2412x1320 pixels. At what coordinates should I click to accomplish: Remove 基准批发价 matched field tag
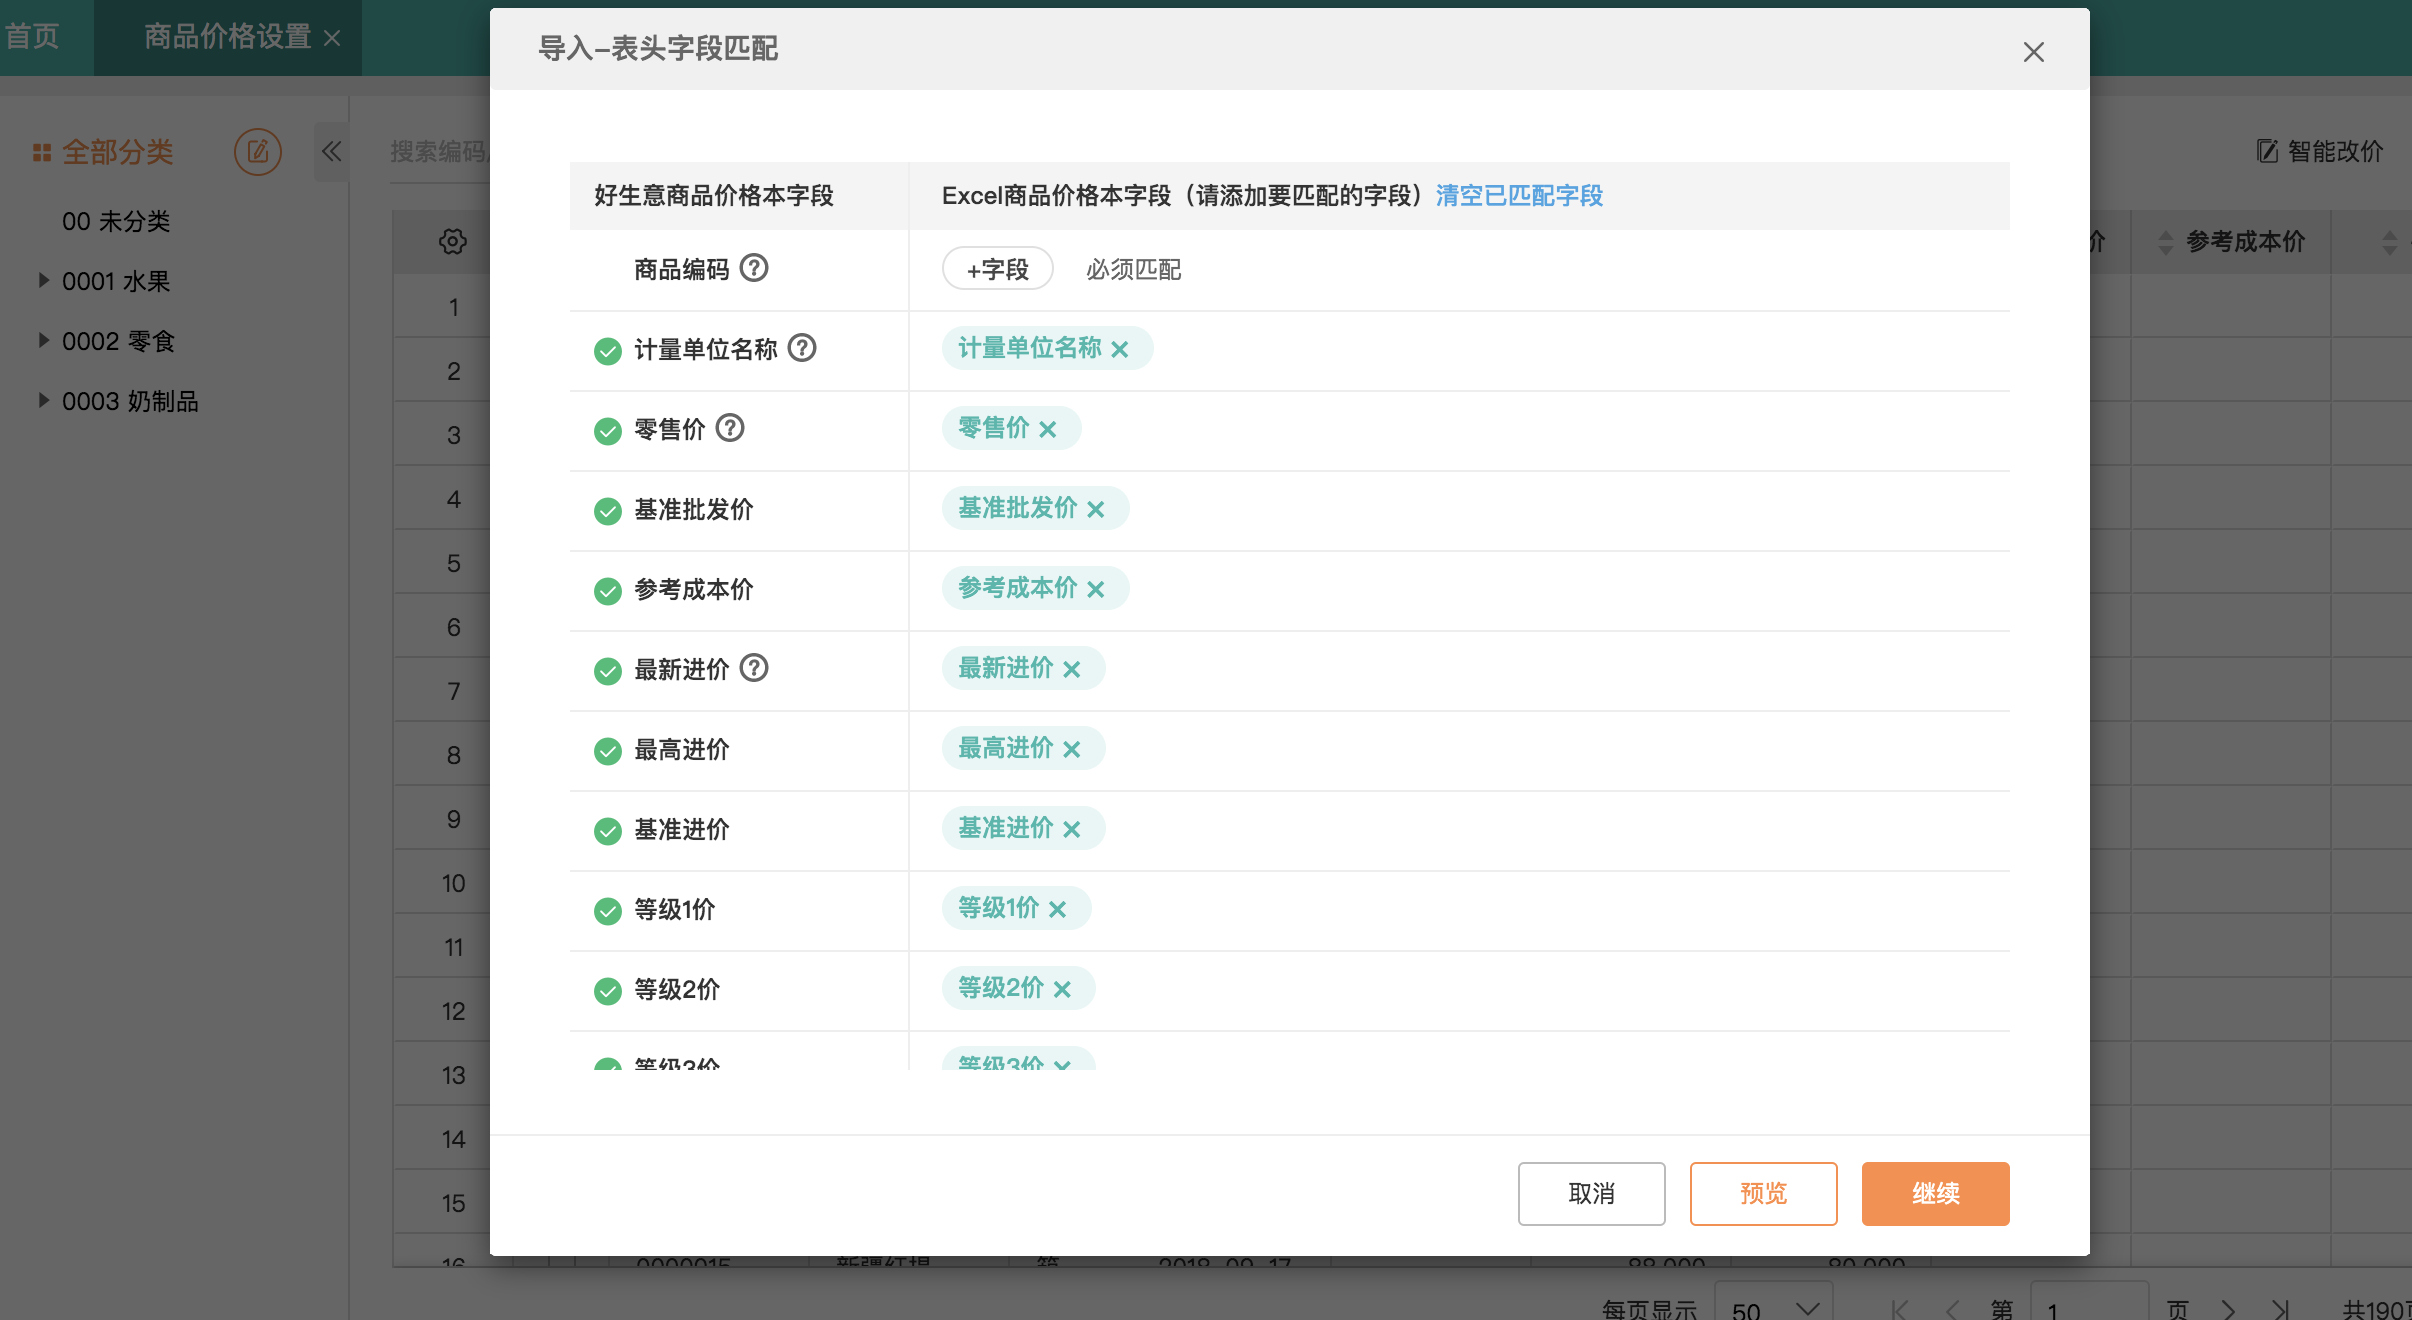(1094, 509)
